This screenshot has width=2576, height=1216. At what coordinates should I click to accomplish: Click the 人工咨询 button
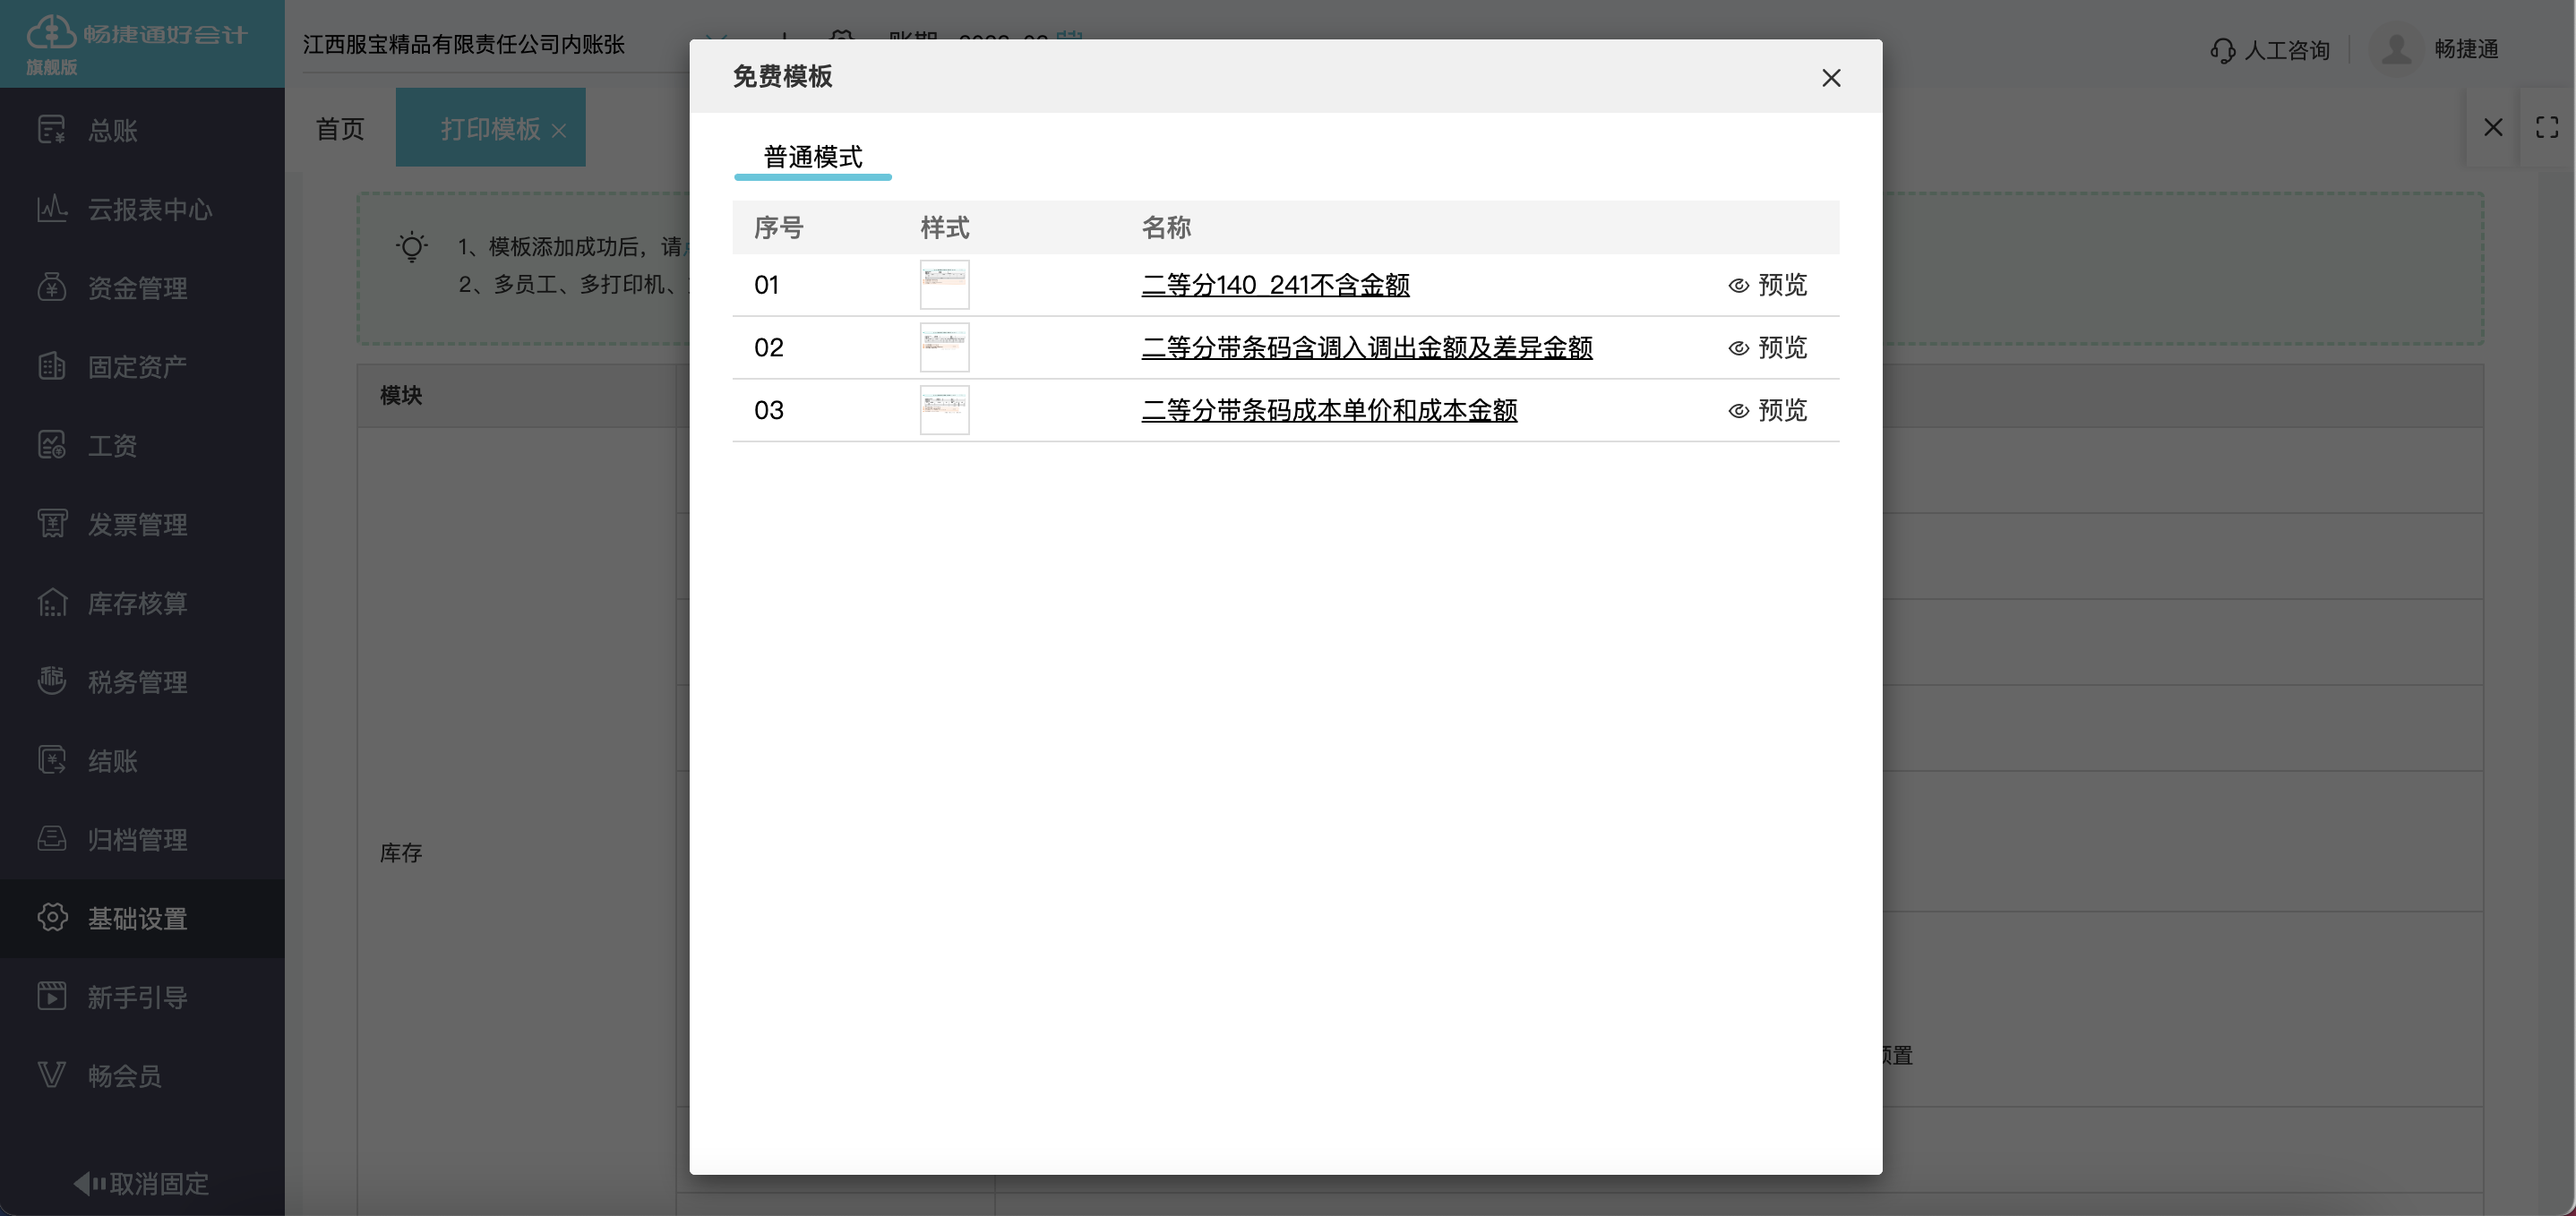coord(2269,49)
